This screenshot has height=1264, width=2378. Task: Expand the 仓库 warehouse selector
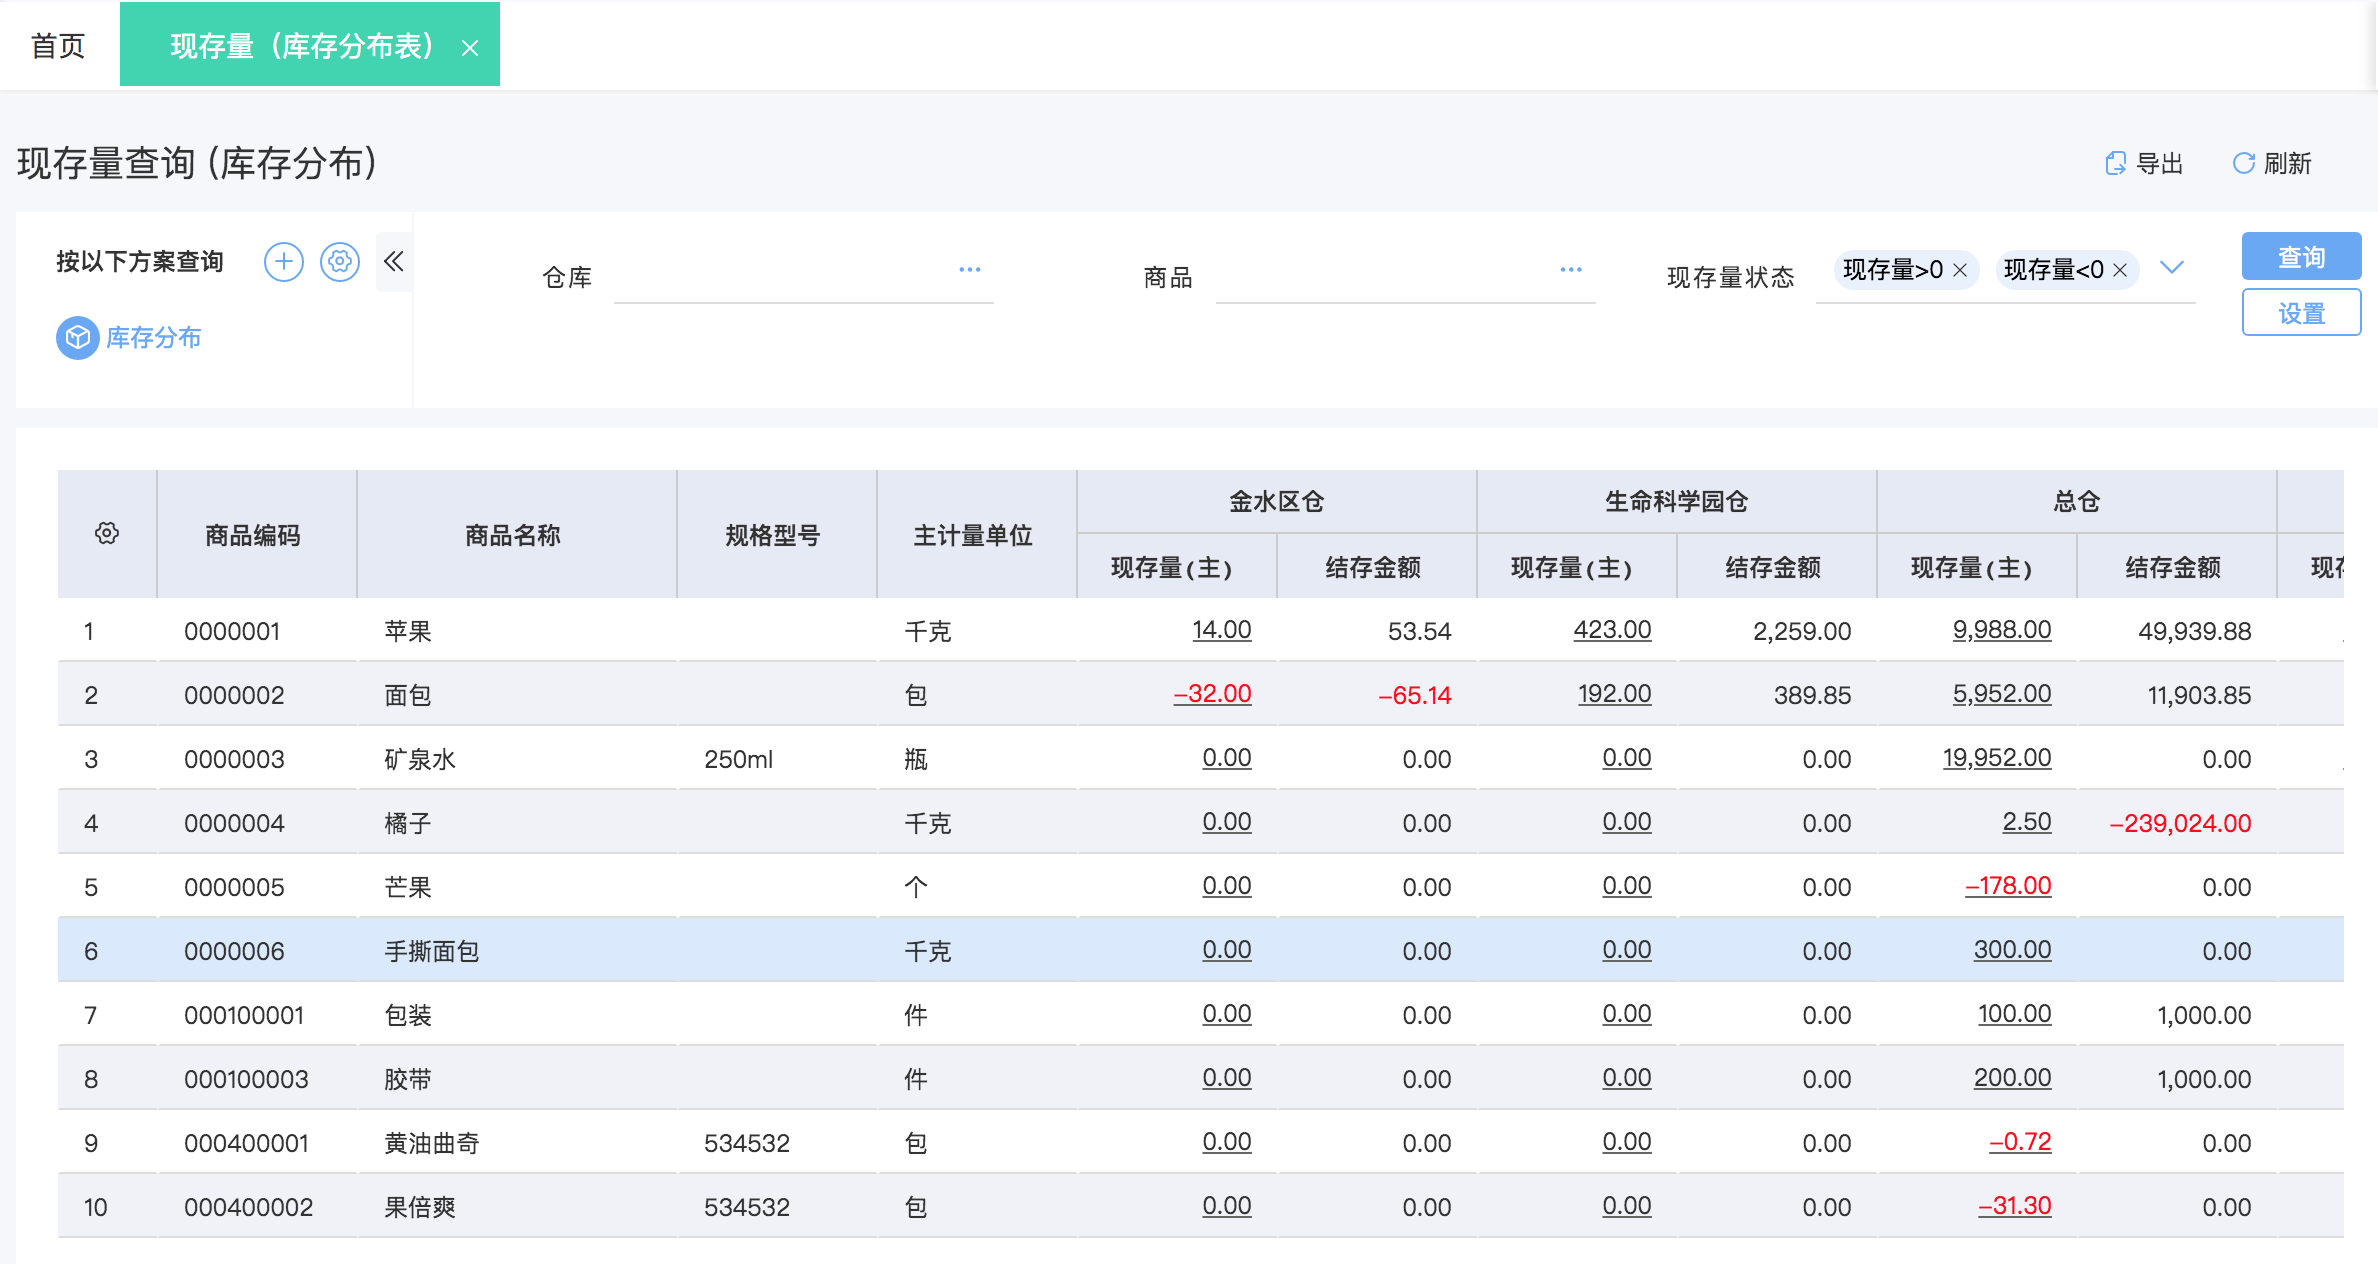[x=972, y=267]
